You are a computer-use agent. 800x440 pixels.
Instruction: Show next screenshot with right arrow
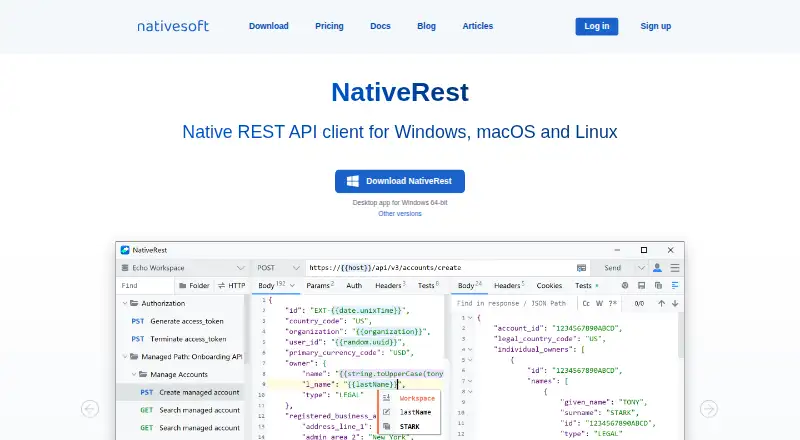pyautogui.click(x=709, y=409)
